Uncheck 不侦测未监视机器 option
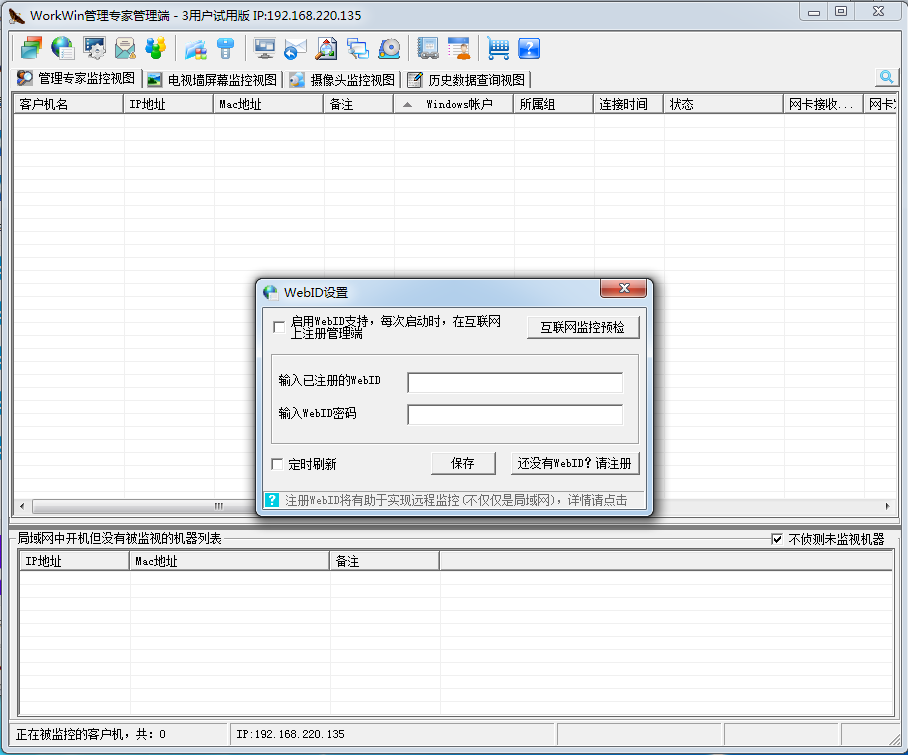The height and width of the screenshot is (755, 908). tap(778, 539)
